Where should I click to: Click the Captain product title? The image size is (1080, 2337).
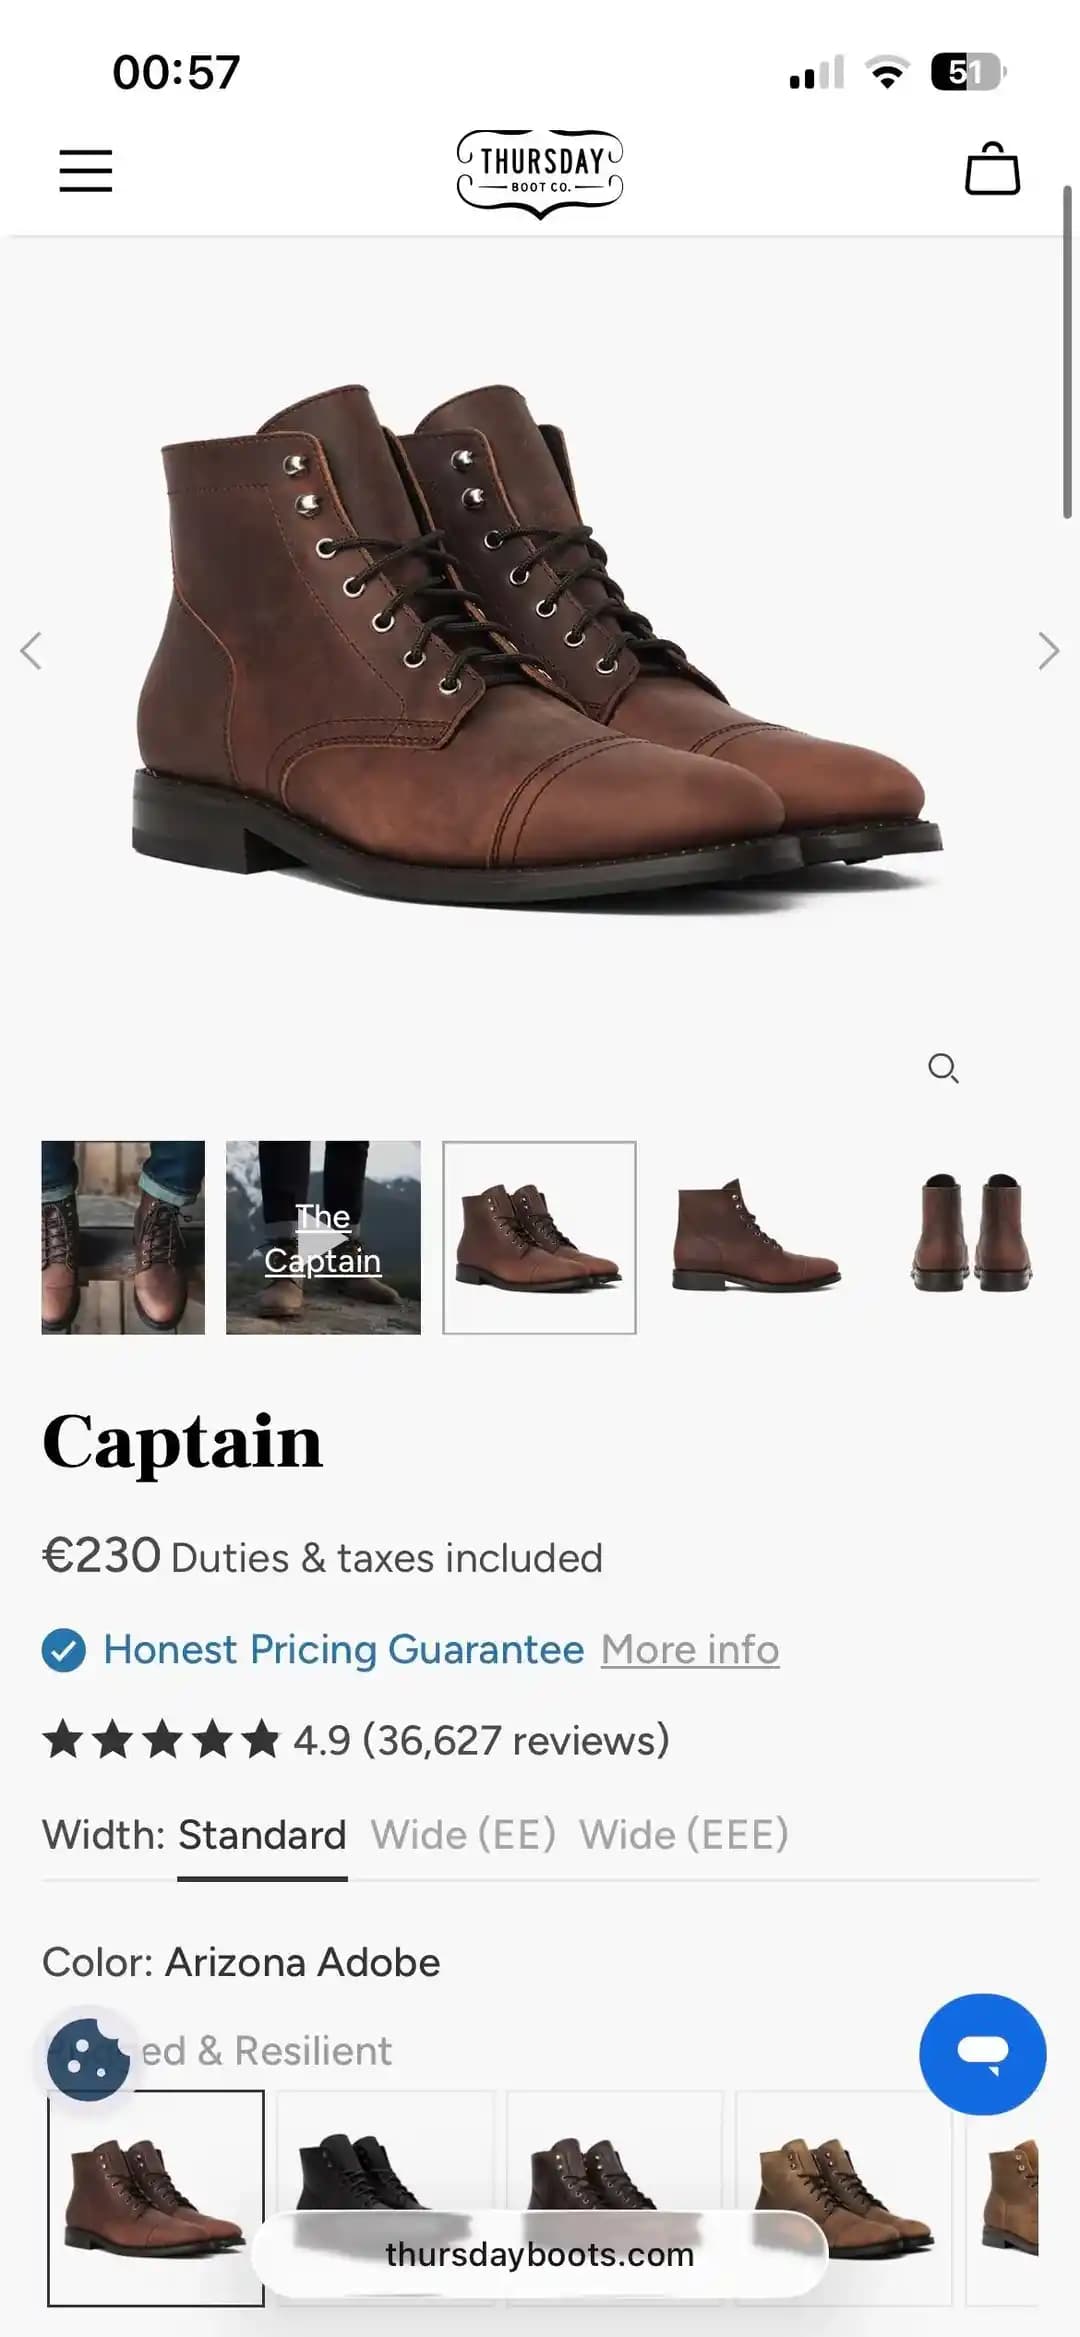coord(182,1440)
